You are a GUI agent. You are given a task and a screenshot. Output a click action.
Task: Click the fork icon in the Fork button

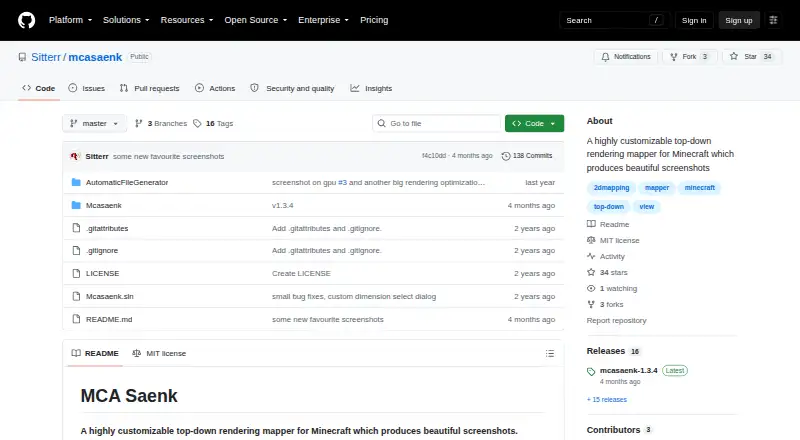[674, 57]
